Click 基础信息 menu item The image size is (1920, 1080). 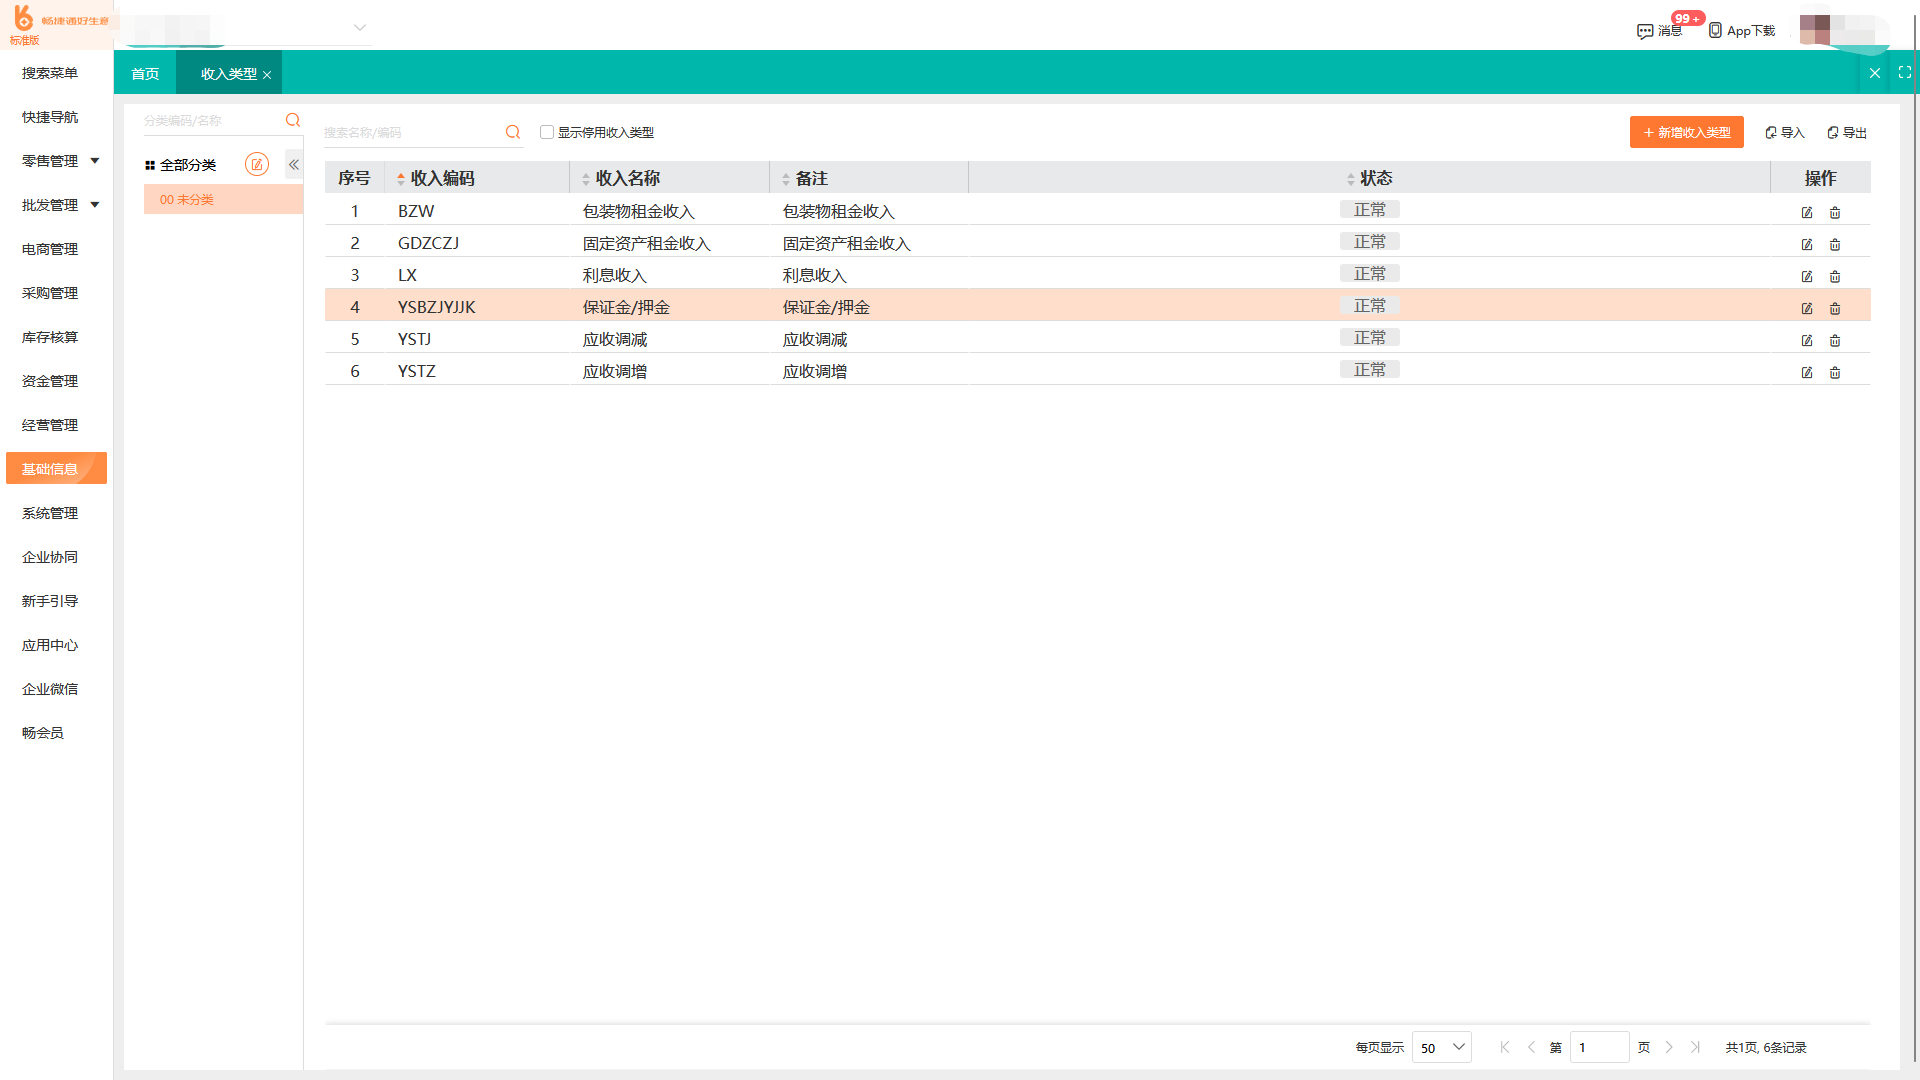pos(51,468)
